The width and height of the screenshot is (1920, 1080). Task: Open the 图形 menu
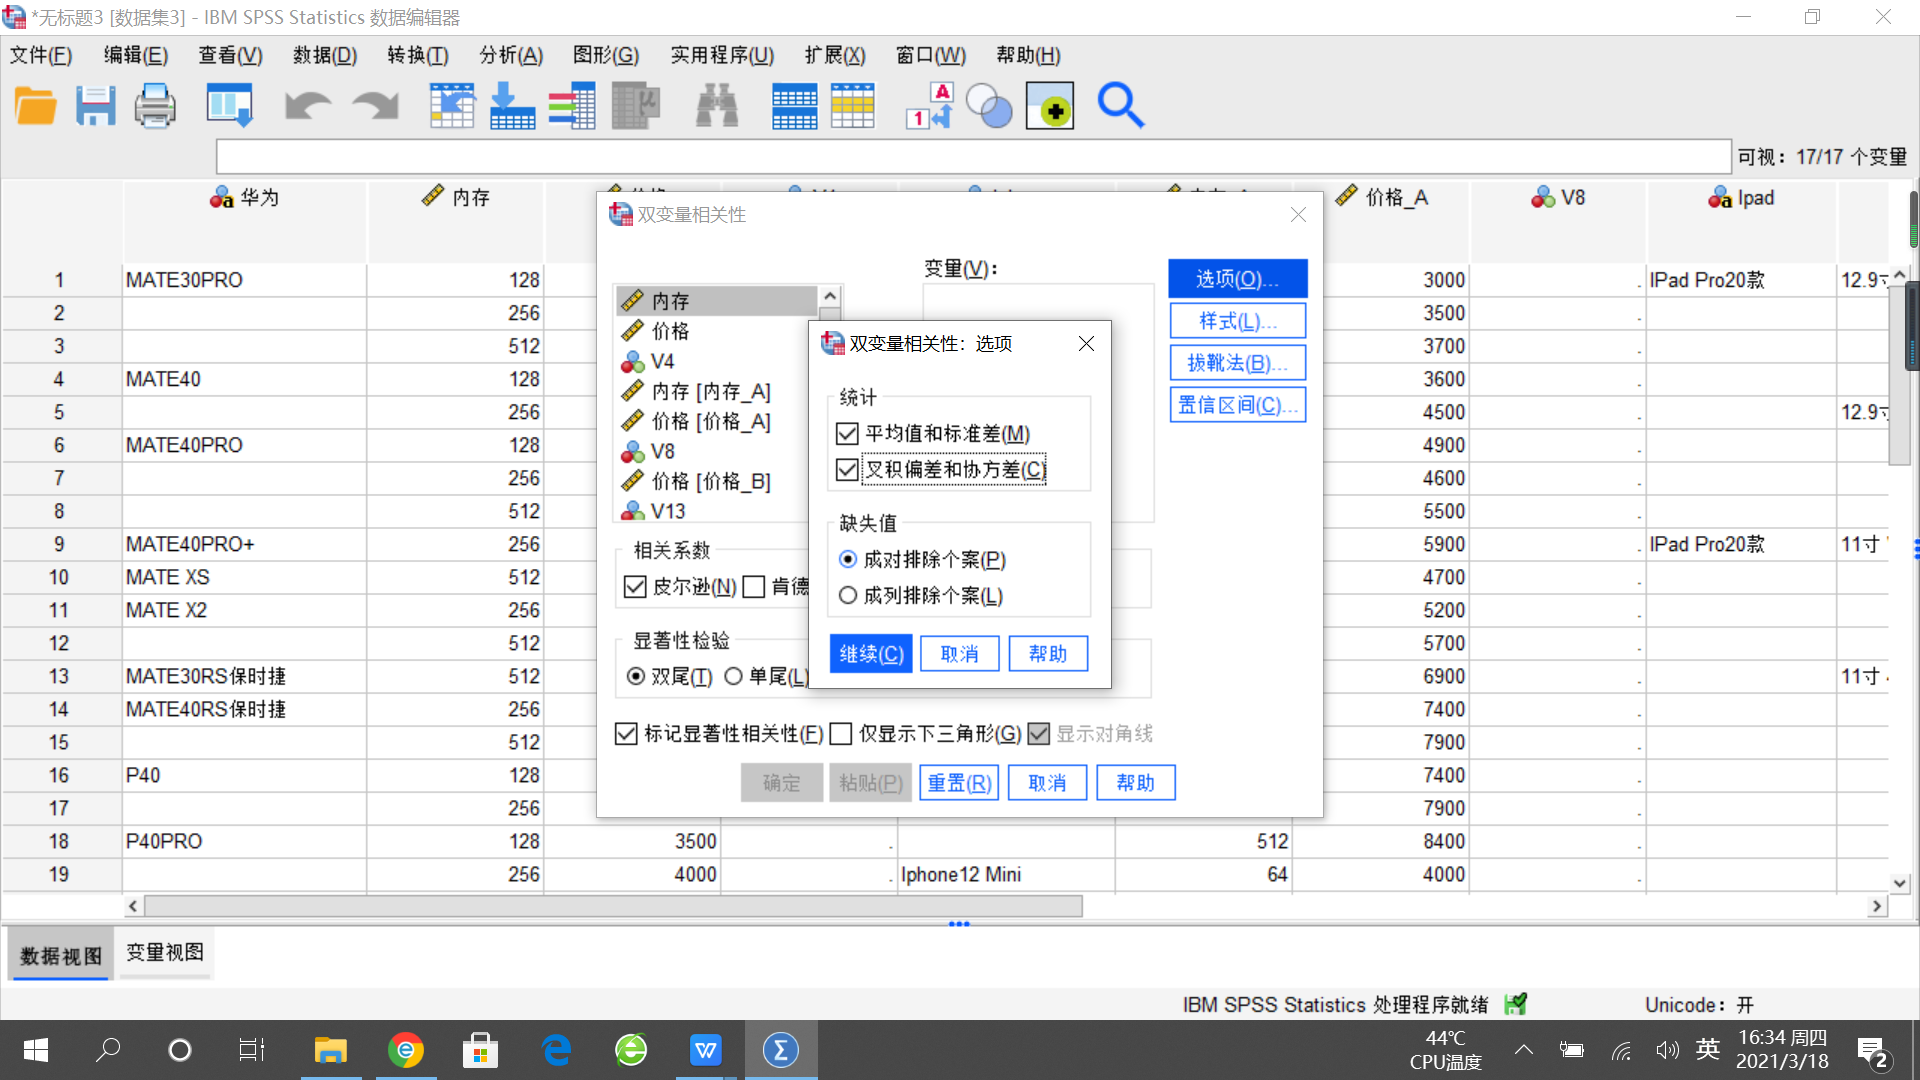pyautogui.click(x=605, y=55)
